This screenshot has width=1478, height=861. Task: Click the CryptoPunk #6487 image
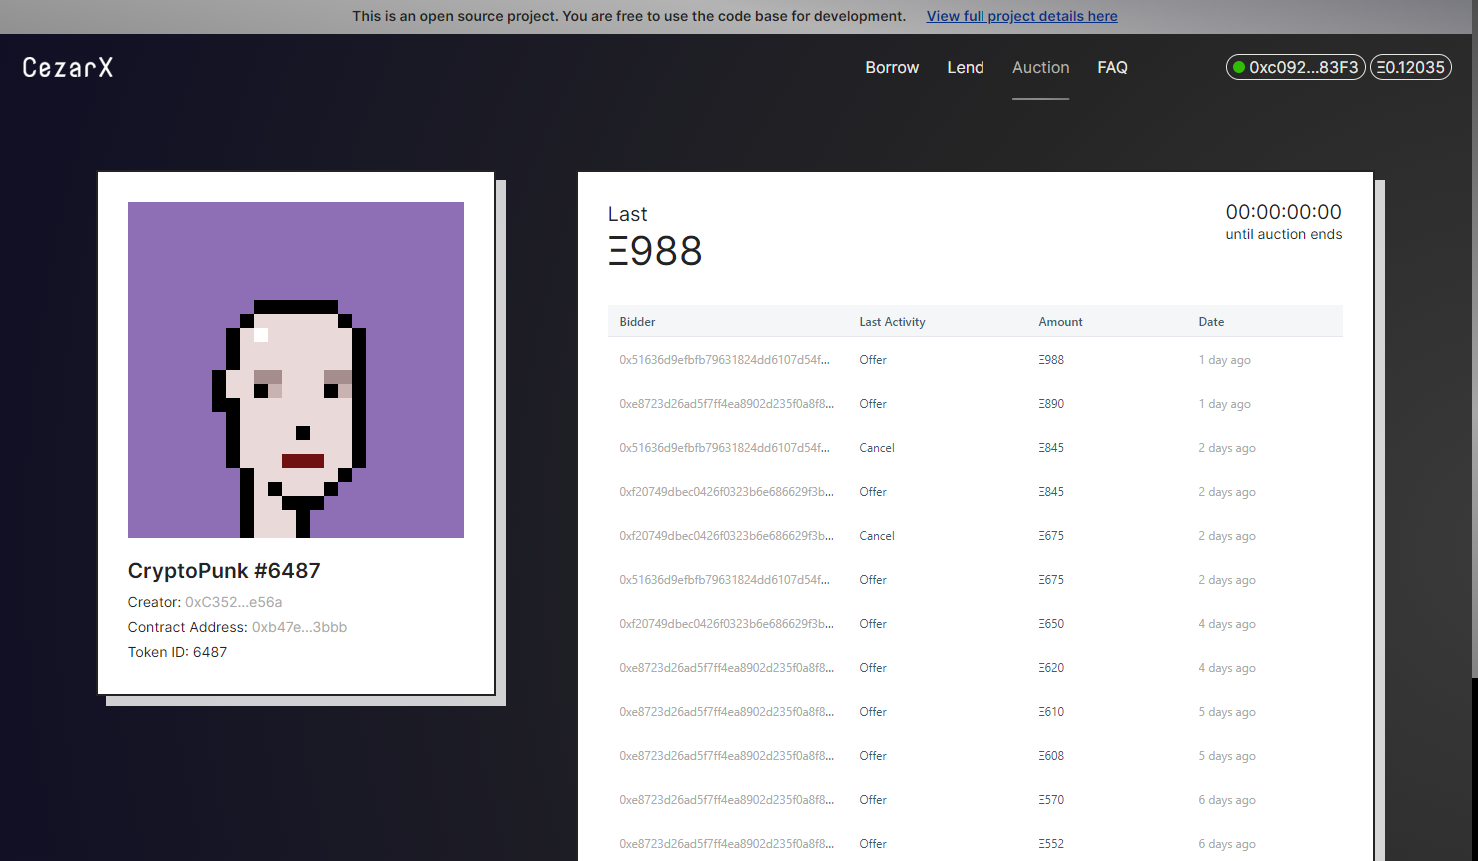tap(296, 370)
